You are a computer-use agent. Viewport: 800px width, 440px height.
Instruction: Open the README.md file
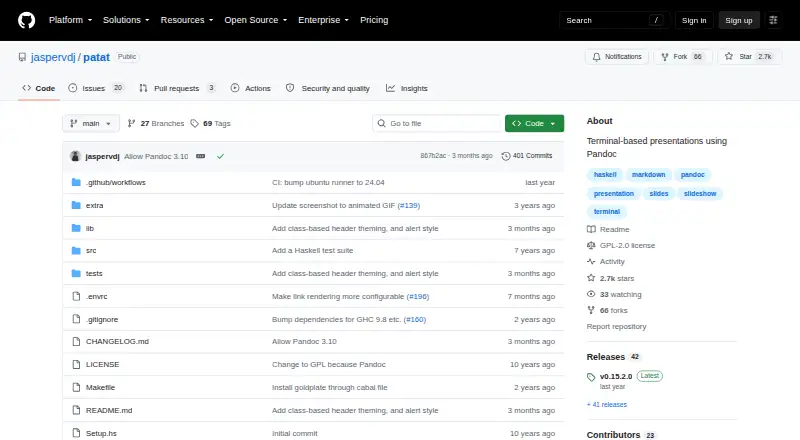click(x=109, y=410)
